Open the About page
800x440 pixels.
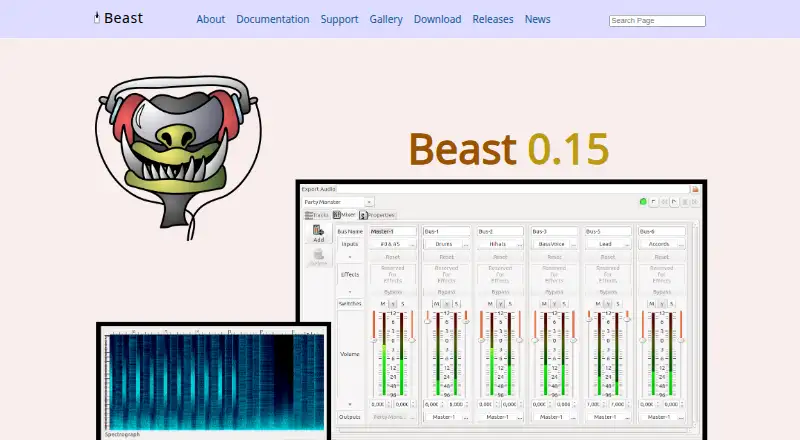211,19
